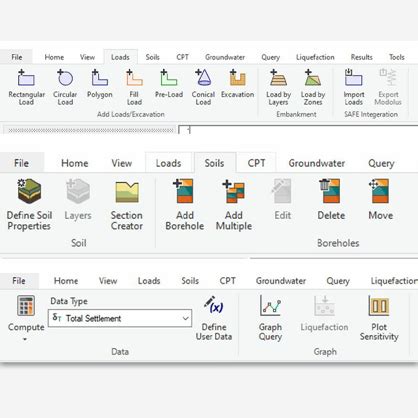This screenshot has height=418, width=418.
Task: Open Define Soil Properties
Action: (29, 204)
